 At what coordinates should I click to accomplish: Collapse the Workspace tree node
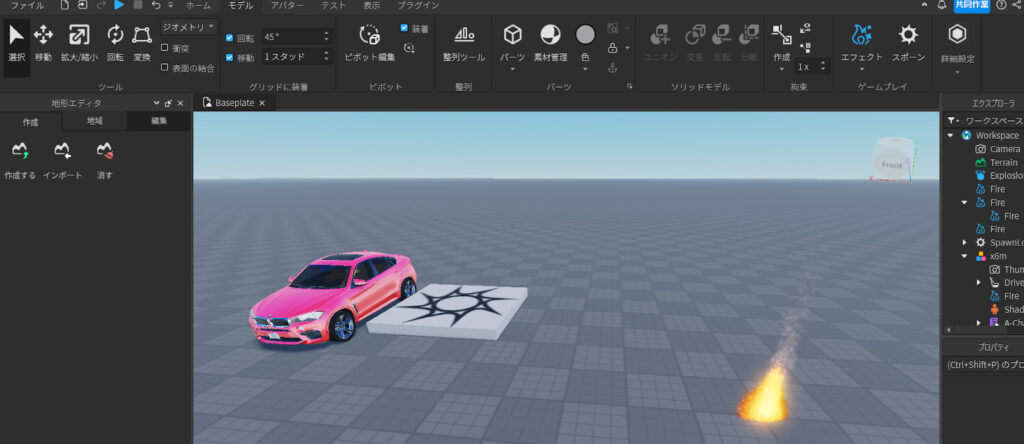[x=950, y=135]
